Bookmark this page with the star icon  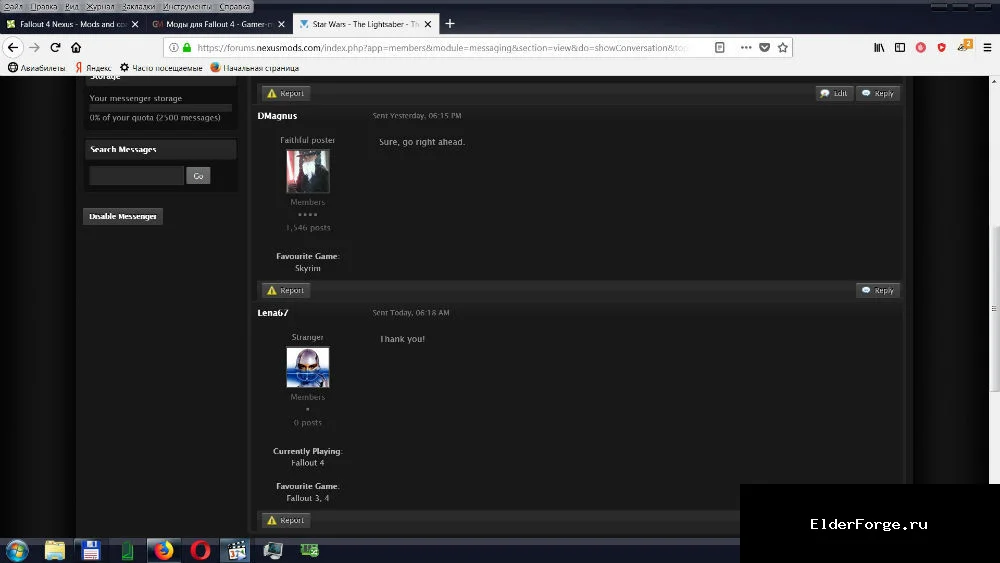pyautogui.click(x=783, y=47)
